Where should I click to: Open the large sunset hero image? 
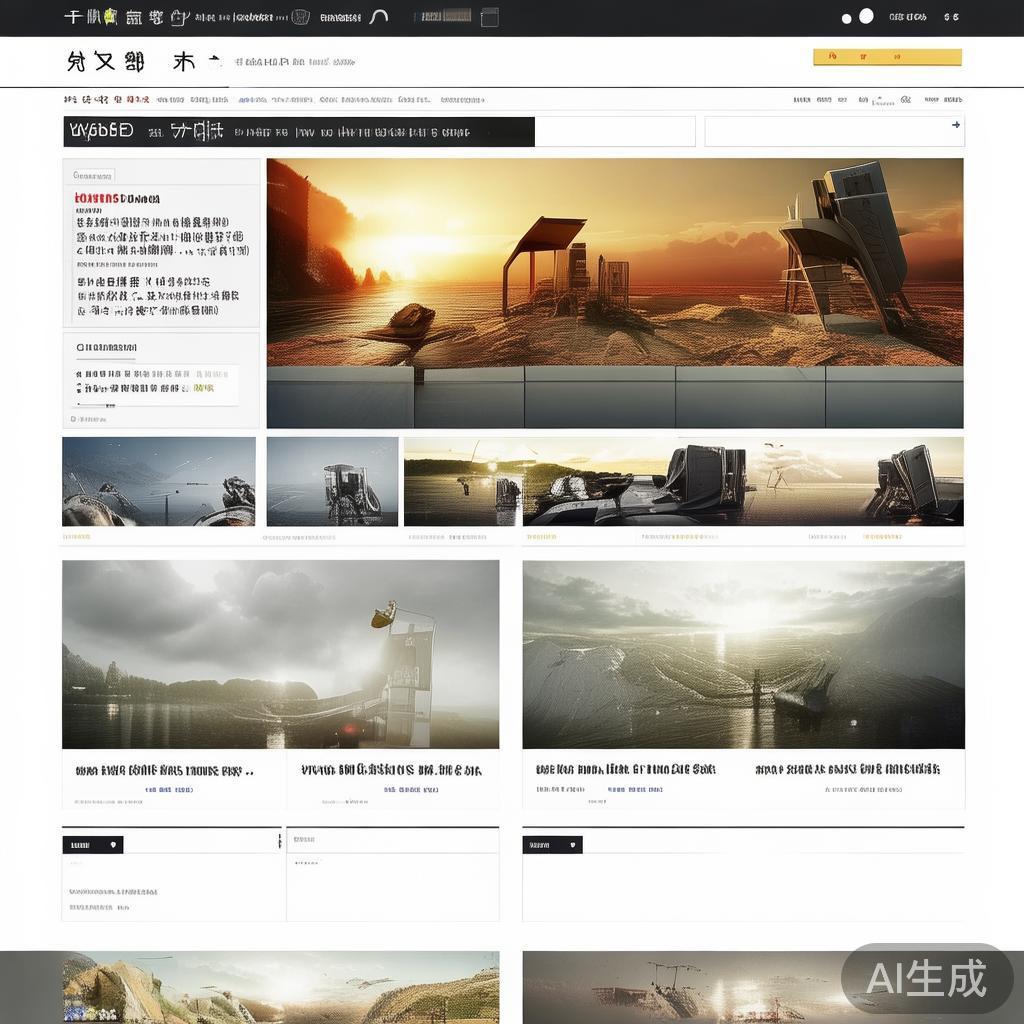click(x=614, y=292)
